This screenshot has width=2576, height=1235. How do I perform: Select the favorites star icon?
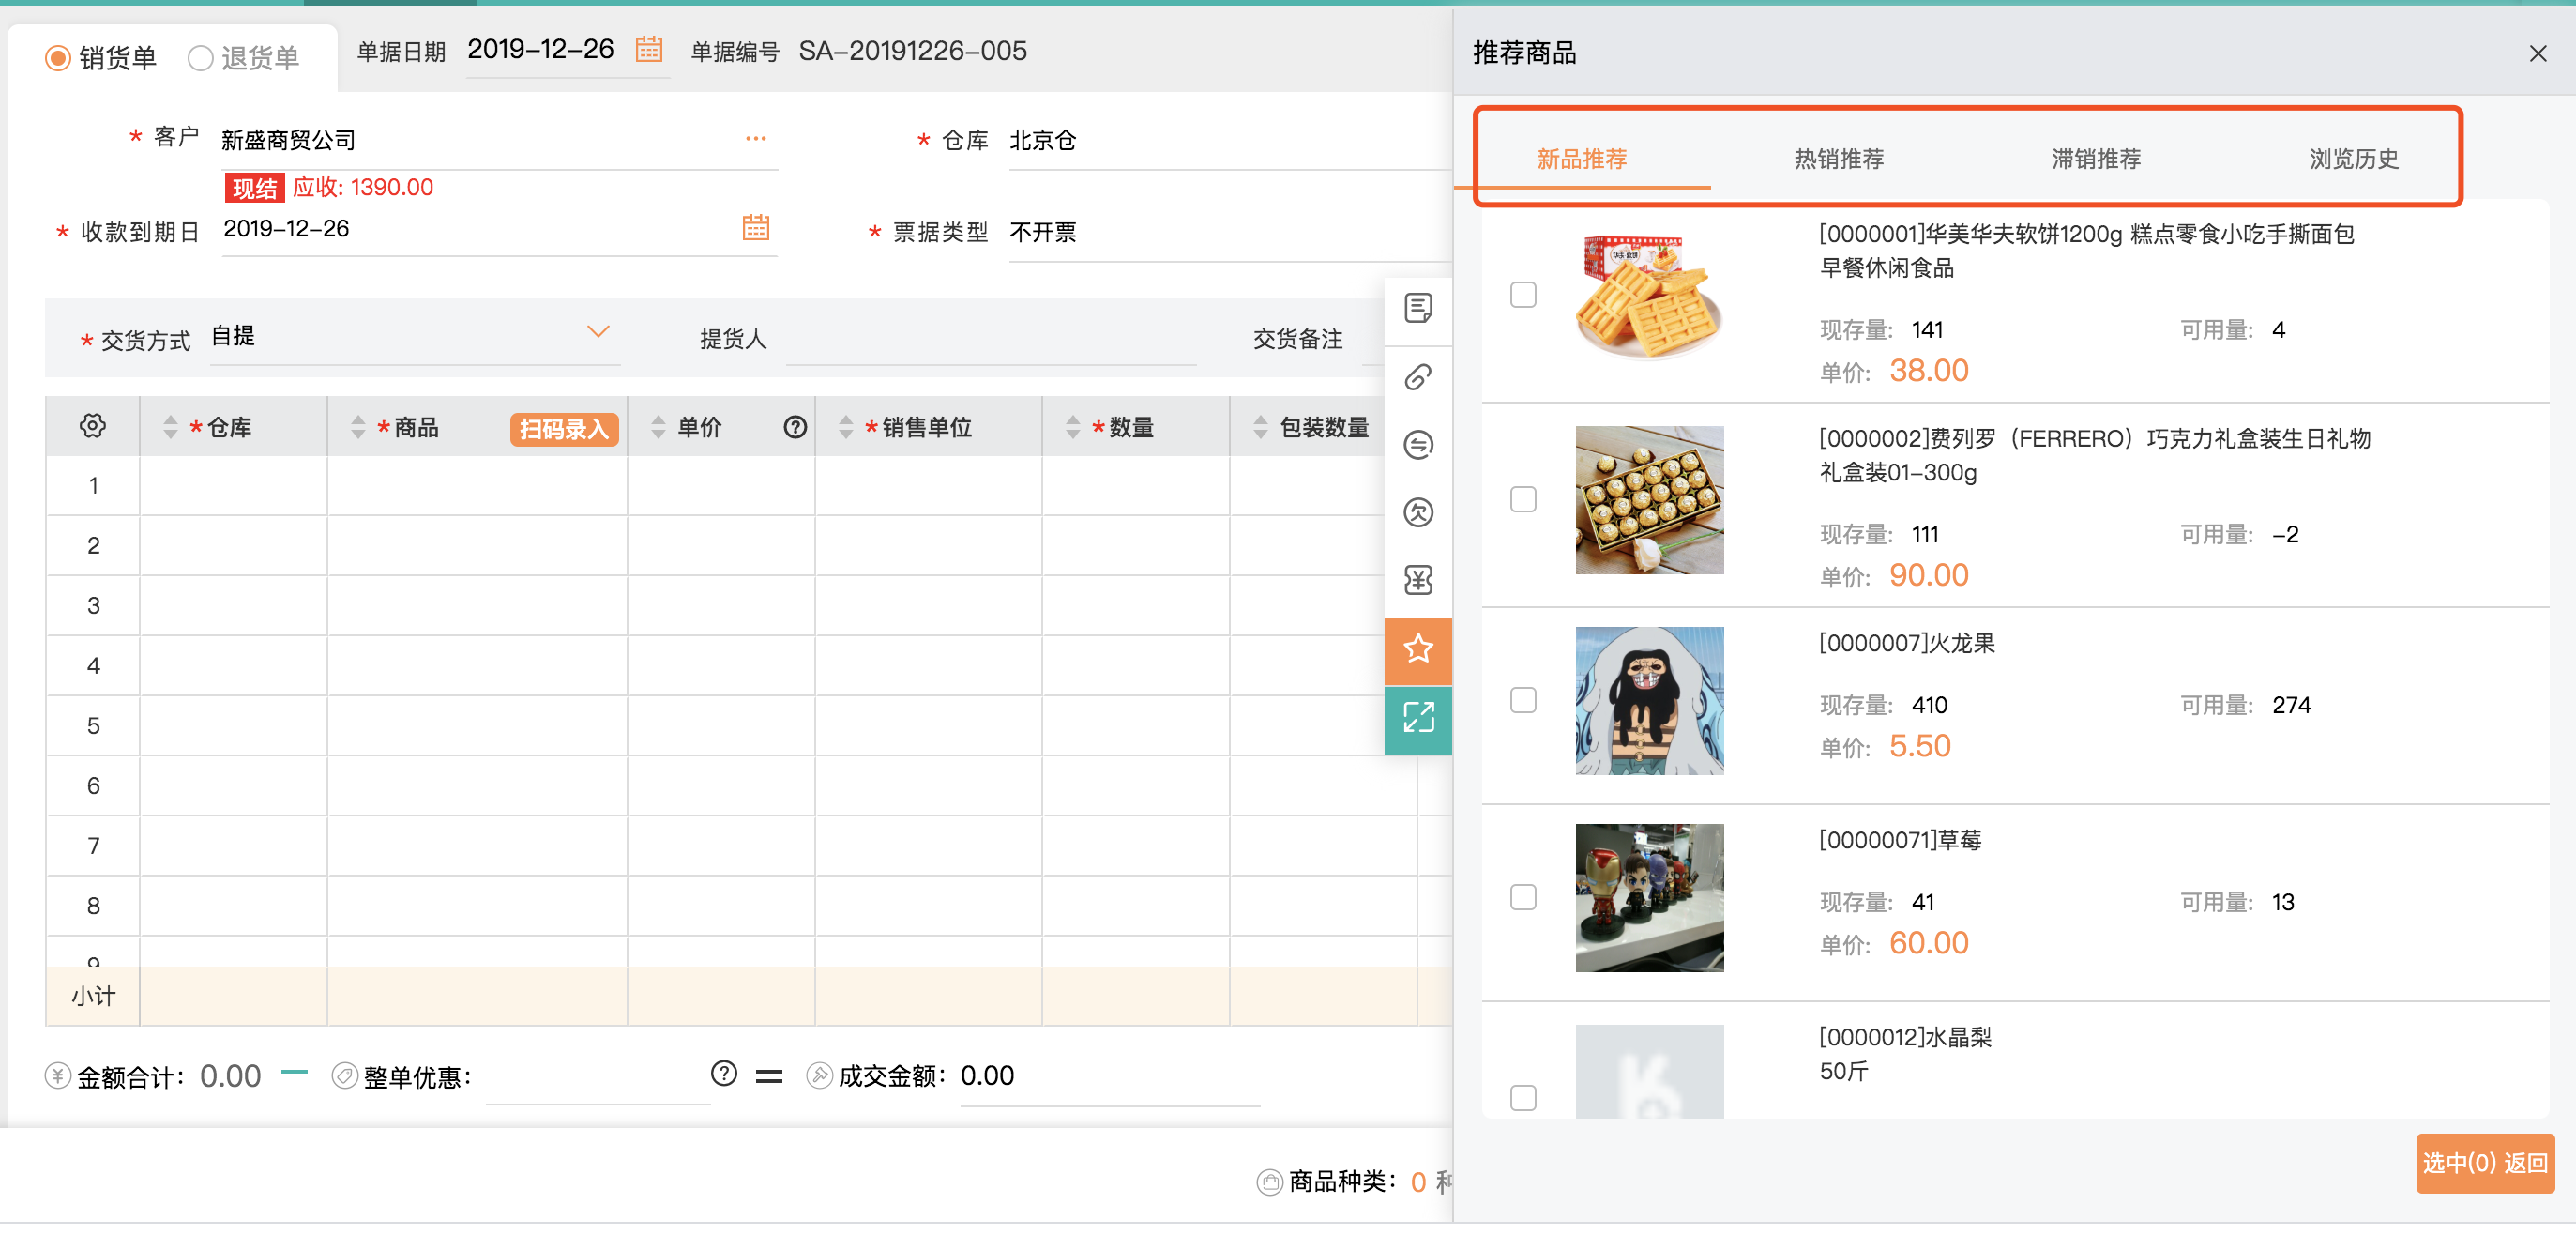point(1417,649)
